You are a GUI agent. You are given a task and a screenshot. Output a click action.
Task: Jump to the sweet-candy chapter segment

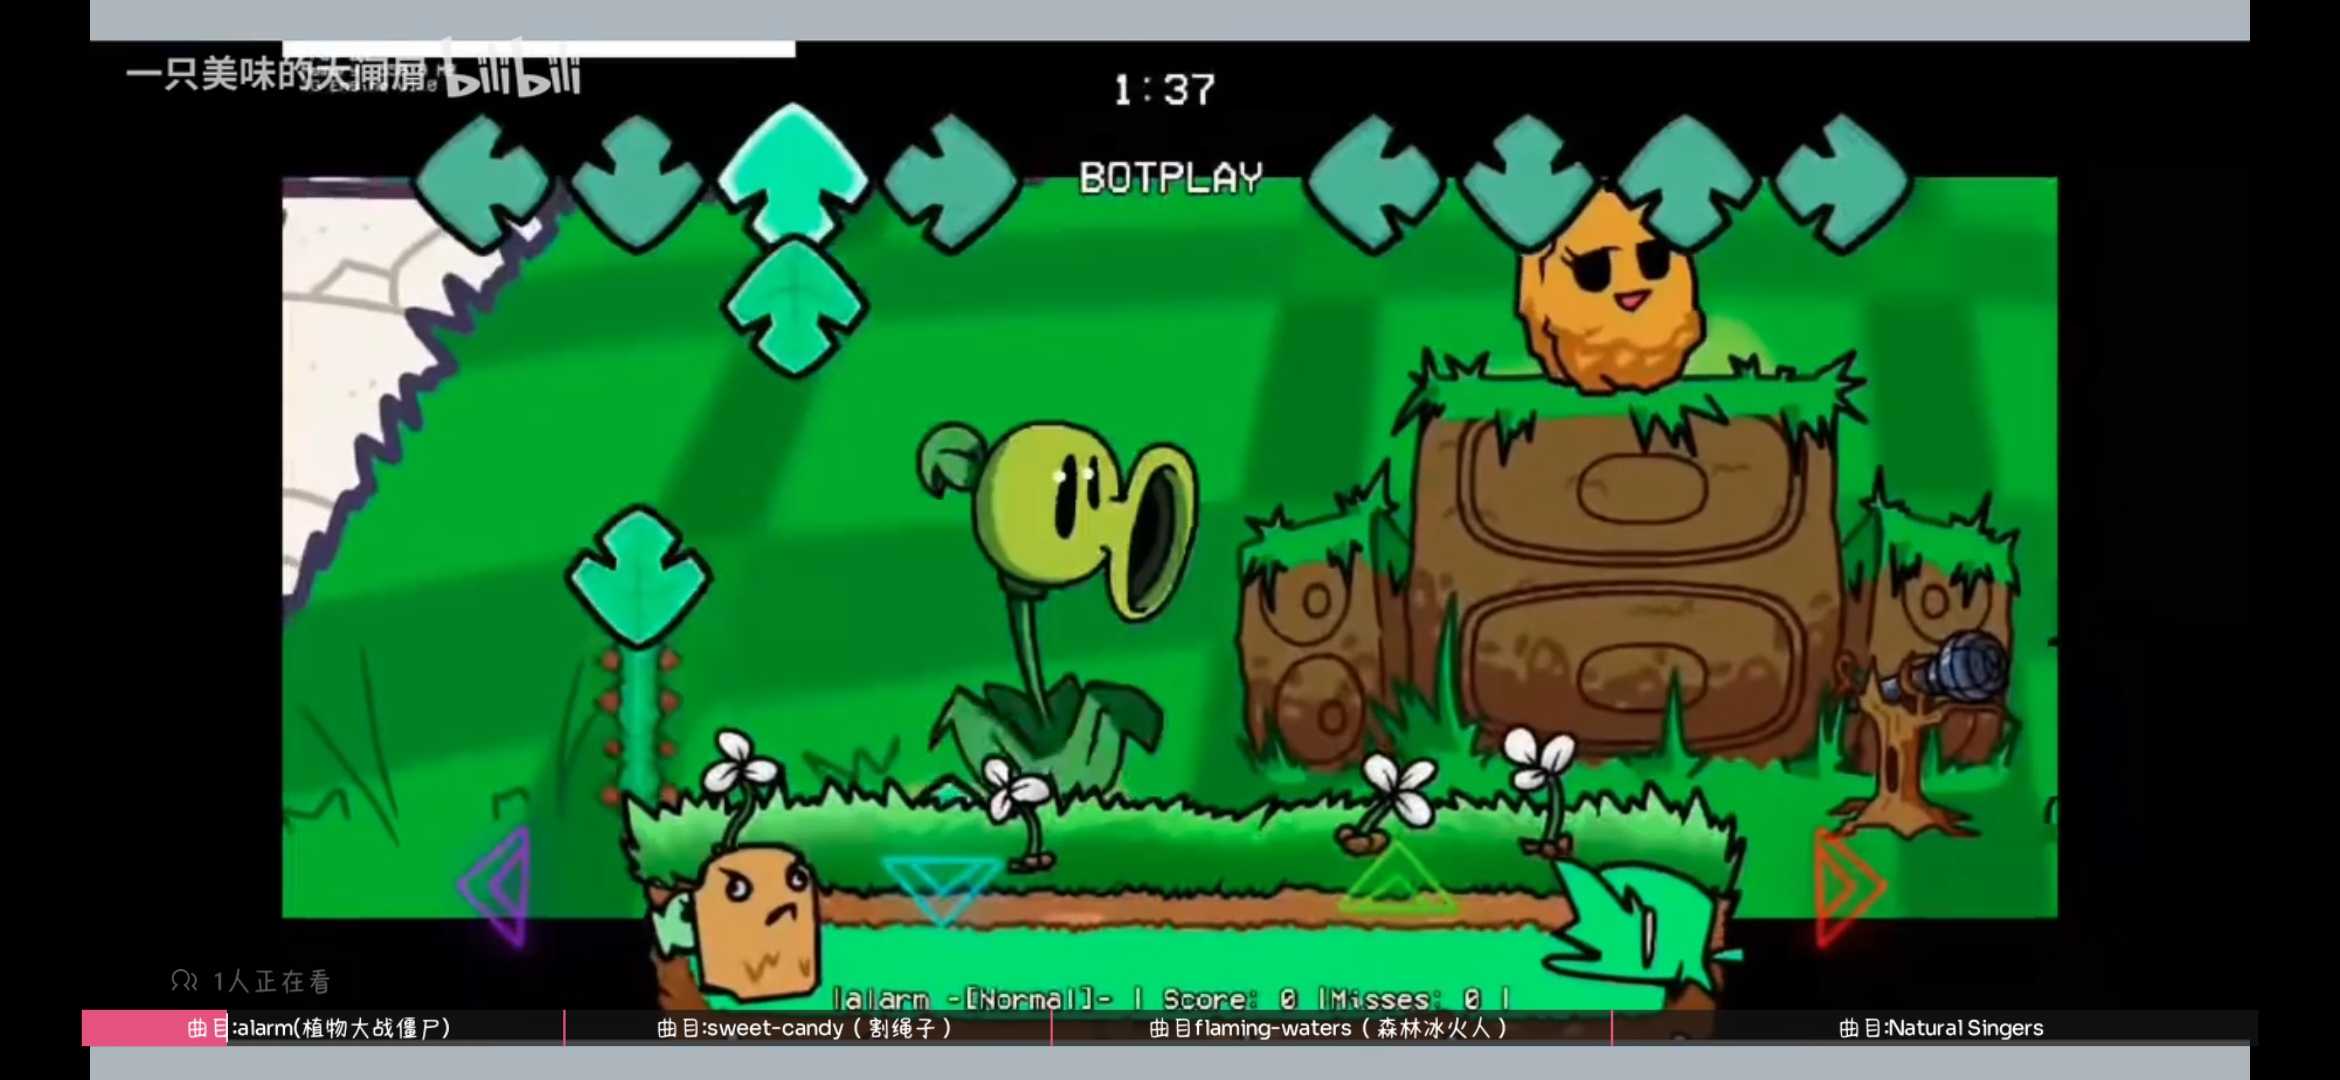tap(806, 1028)
